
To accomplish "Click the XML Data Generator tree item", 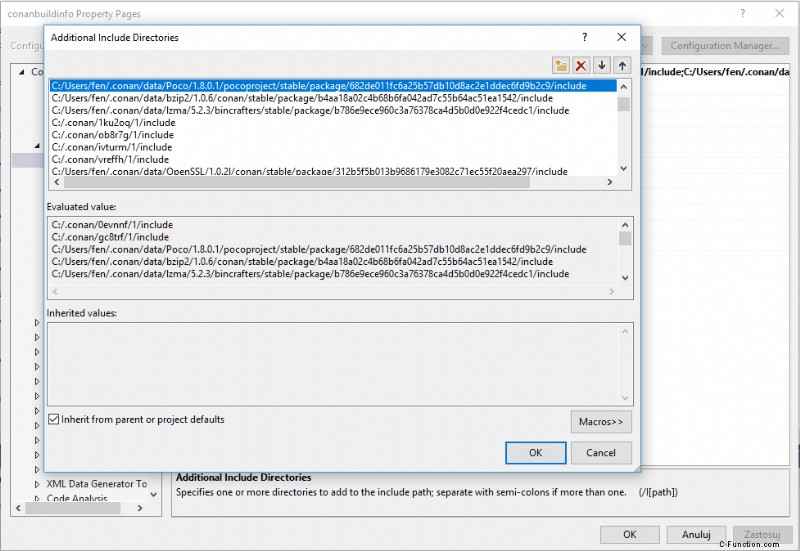I will pyautogui.click(x=96, y=484).
